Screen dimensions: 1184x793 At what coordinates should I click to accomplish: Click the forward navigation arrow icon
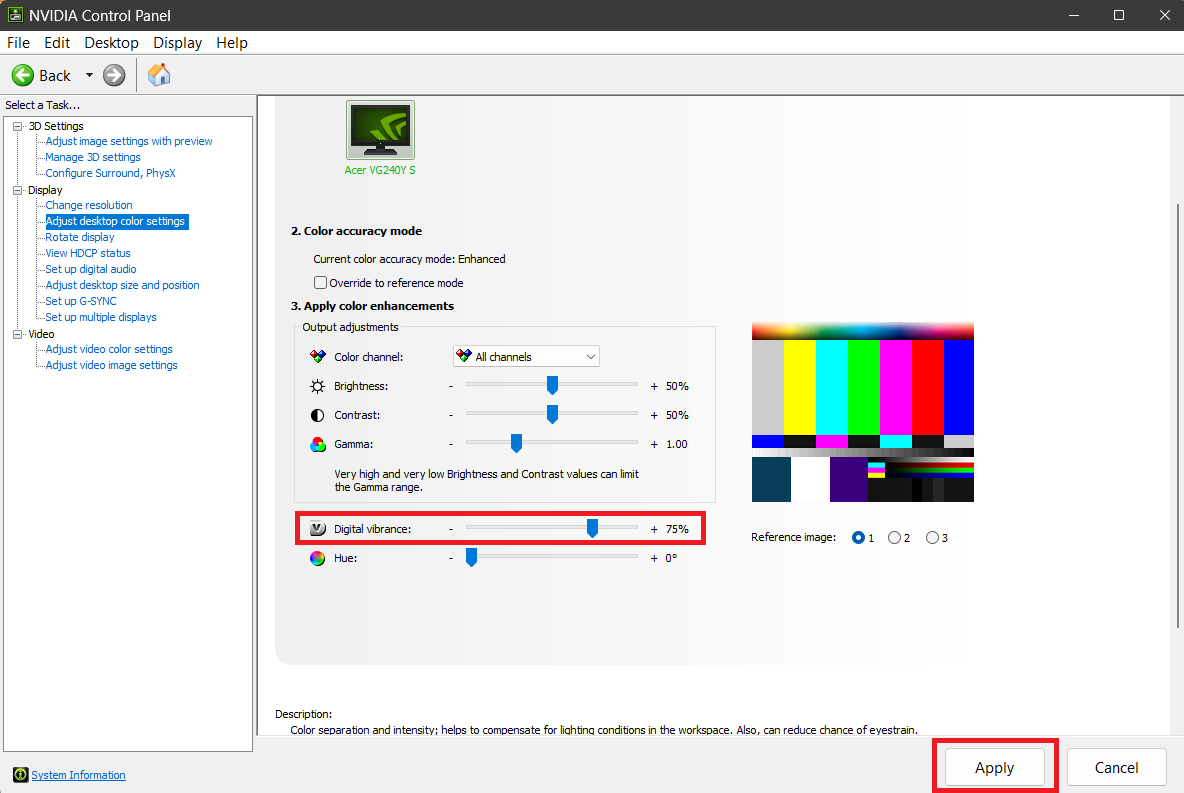(113, 74)
